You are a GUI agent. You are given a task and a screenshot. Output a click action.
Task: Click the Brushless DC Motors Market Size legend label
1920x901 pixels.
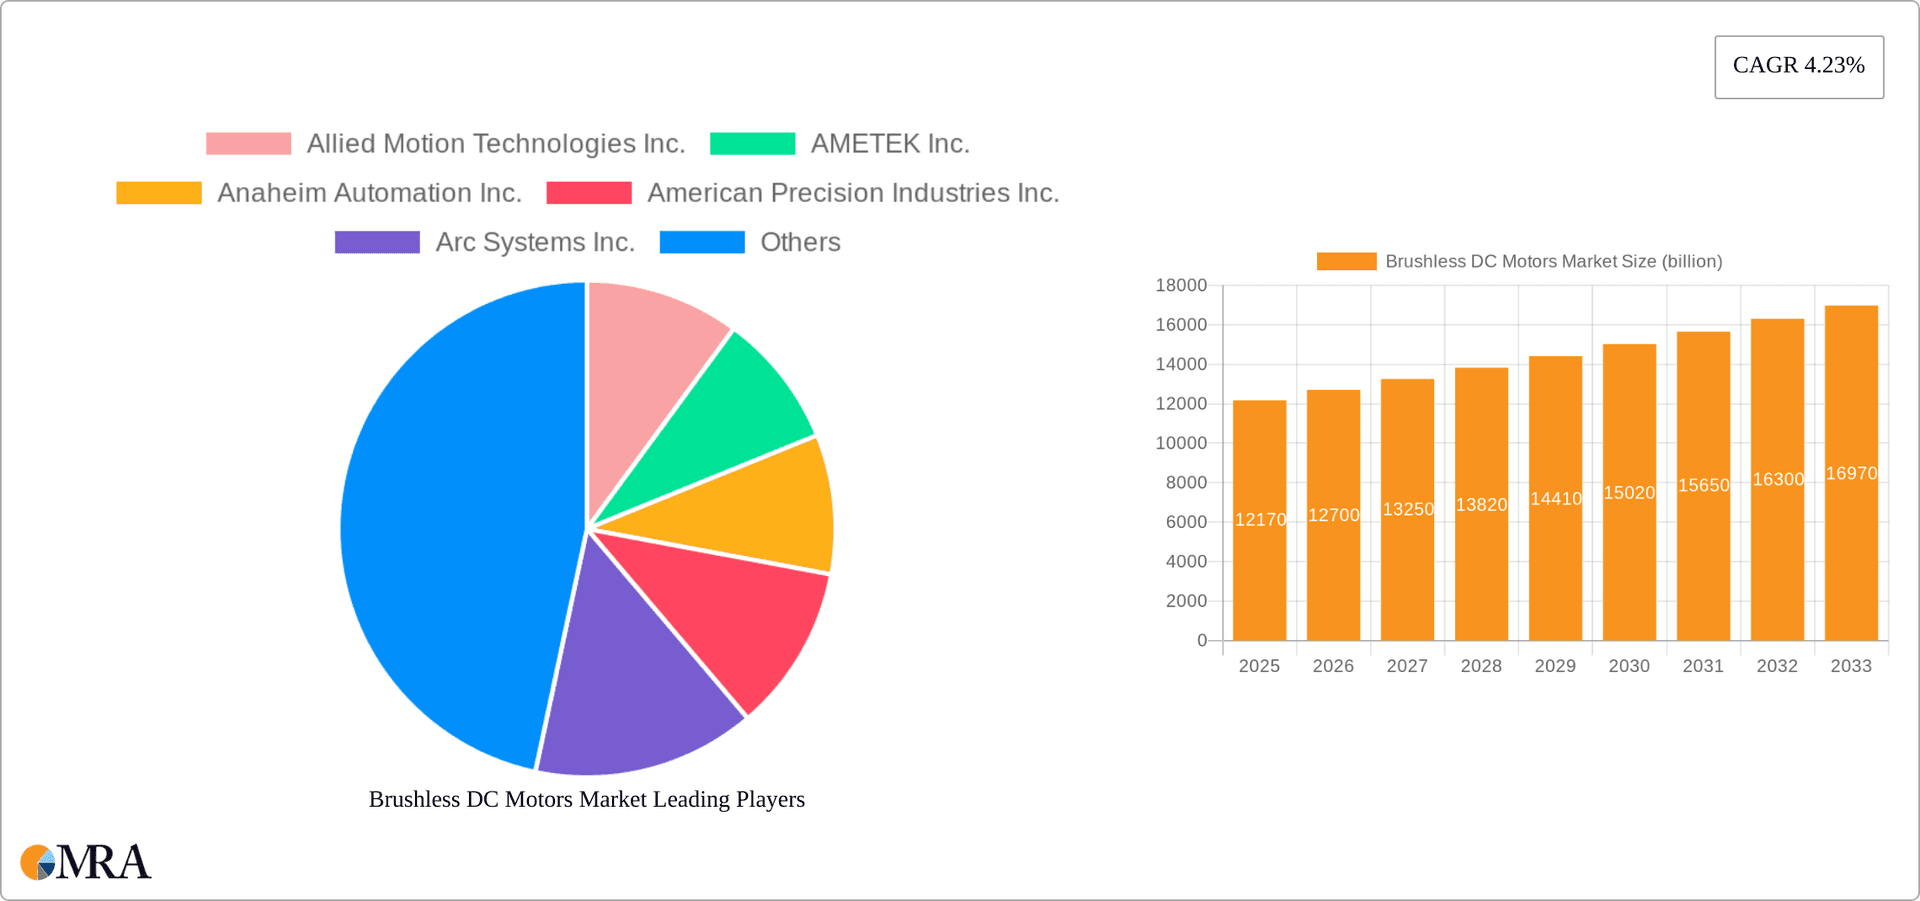point(1553,261)
